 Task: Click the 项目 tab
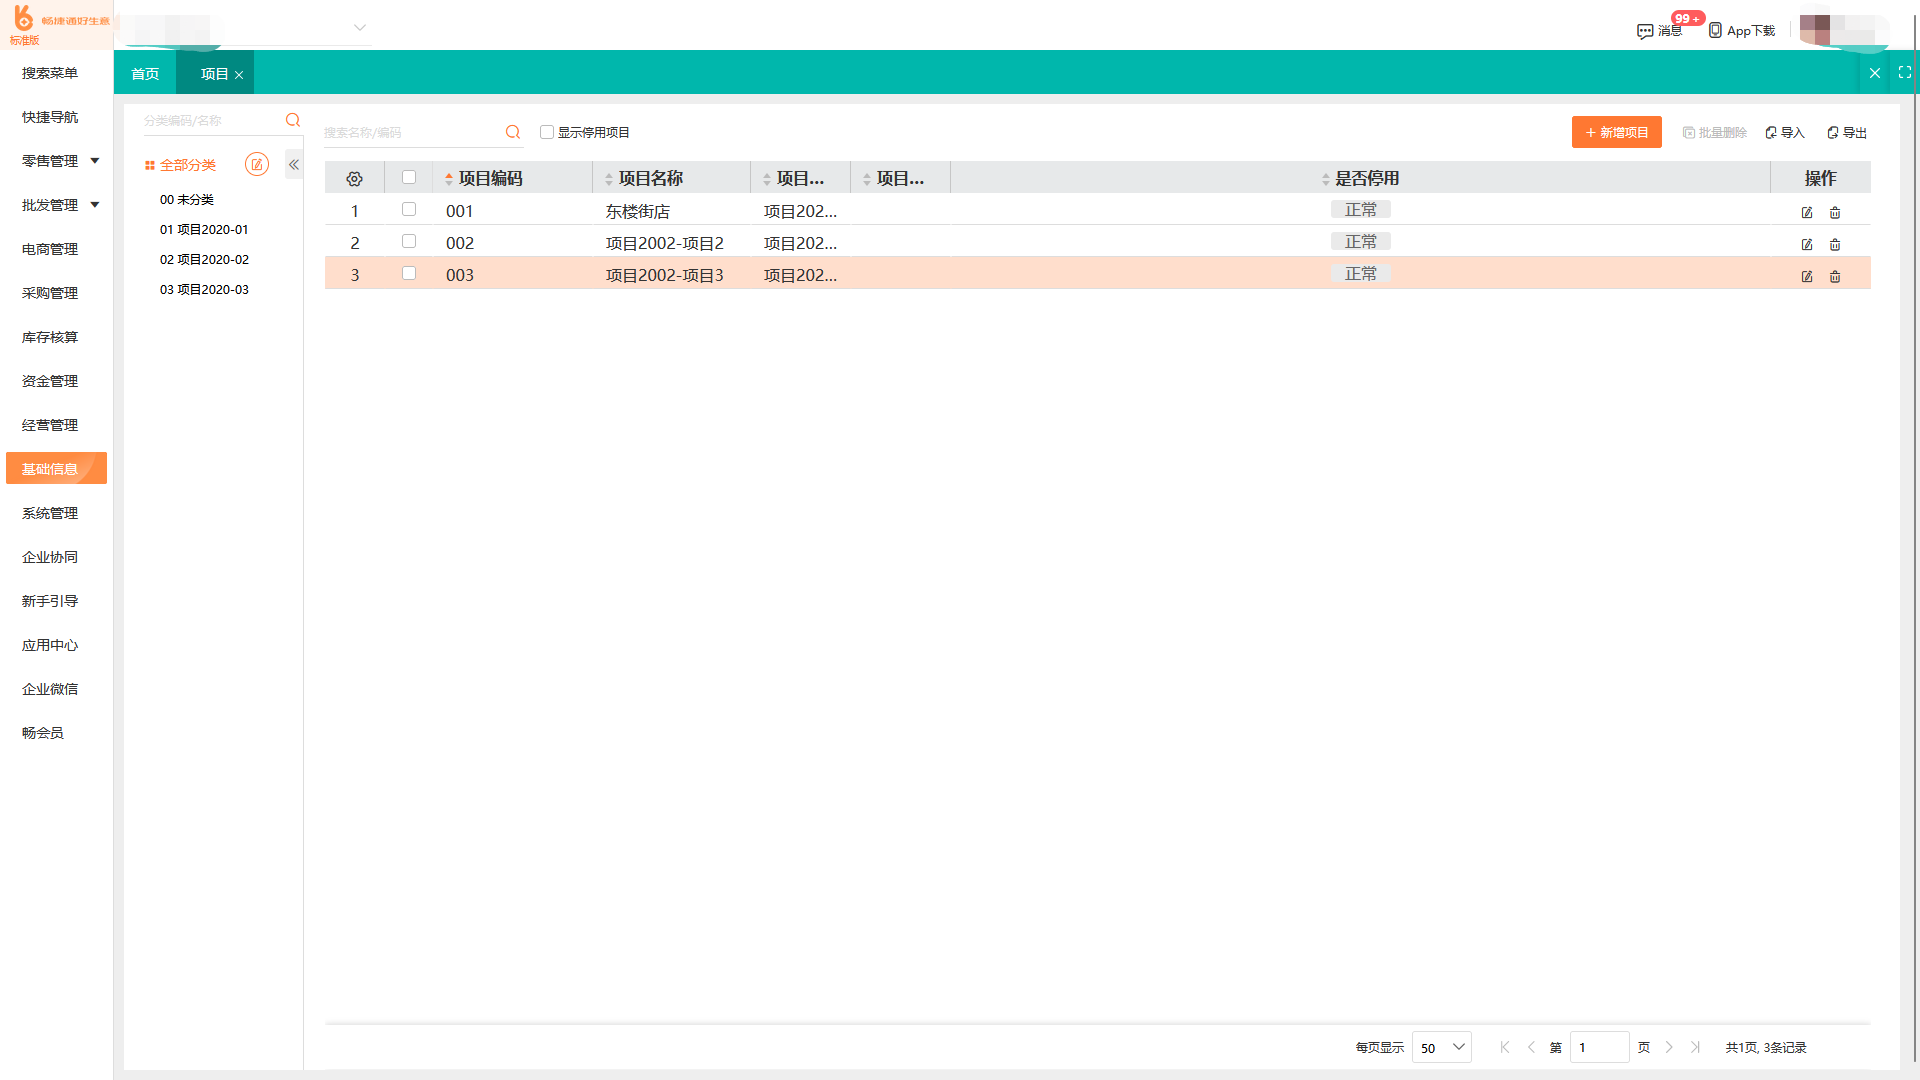coord(214,73)
